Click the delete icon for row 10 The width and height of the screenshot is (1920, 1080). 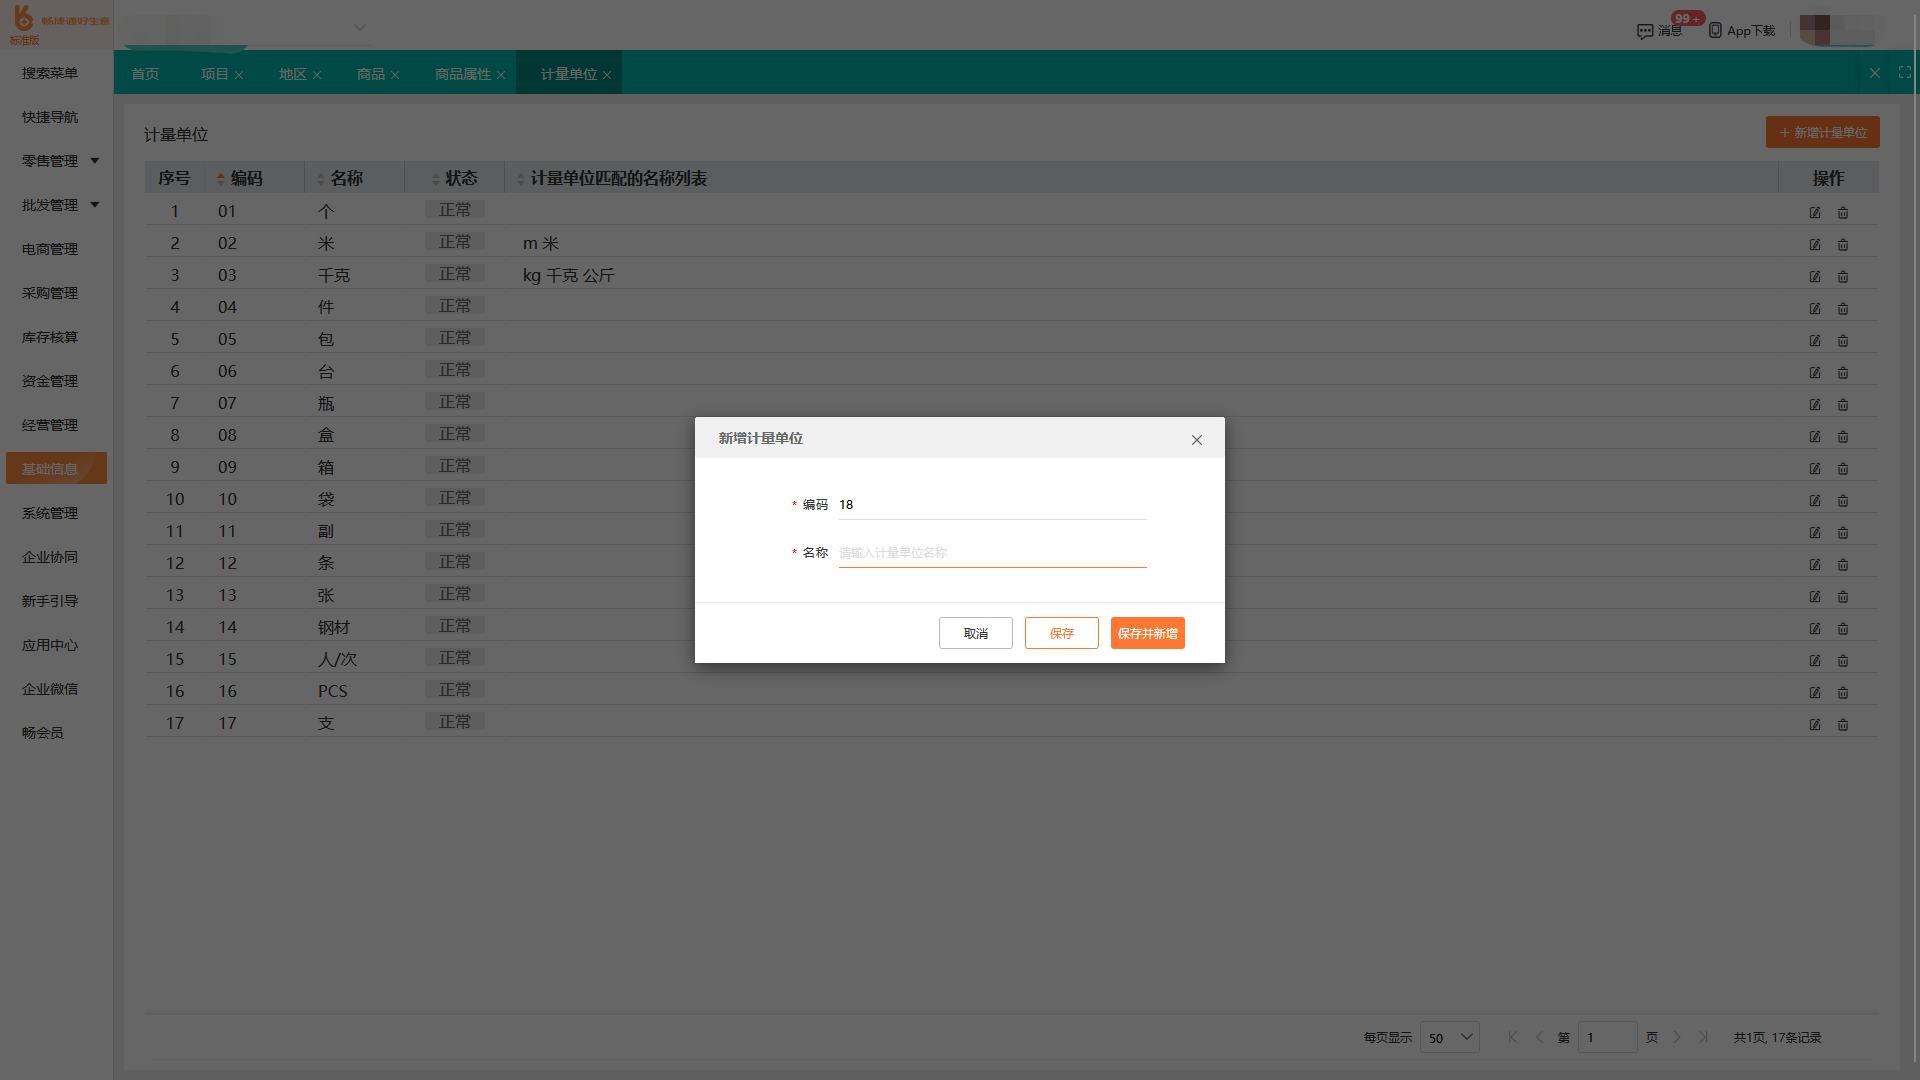coord(1844,500)
